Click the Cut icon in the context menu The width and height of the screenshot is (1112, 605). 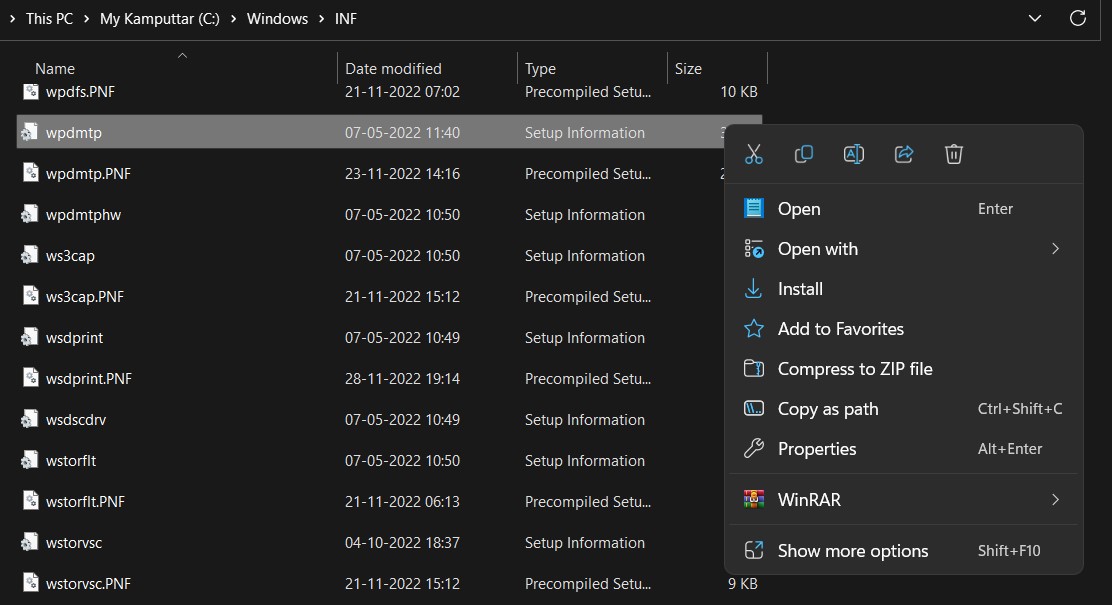[753, 153]
